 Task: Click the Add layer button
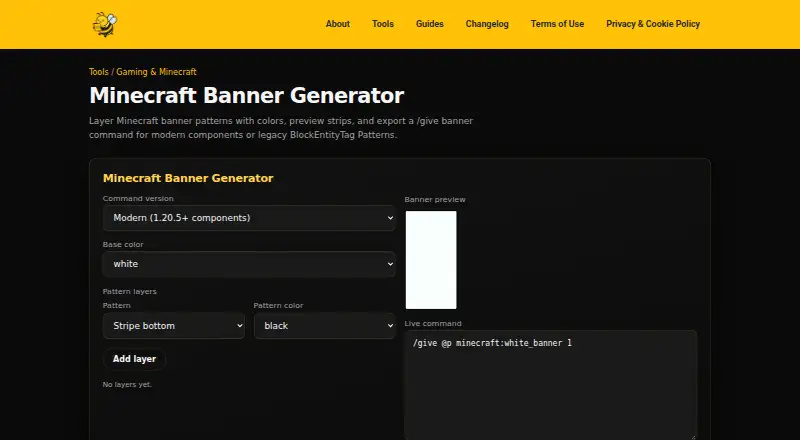point(134,359)
